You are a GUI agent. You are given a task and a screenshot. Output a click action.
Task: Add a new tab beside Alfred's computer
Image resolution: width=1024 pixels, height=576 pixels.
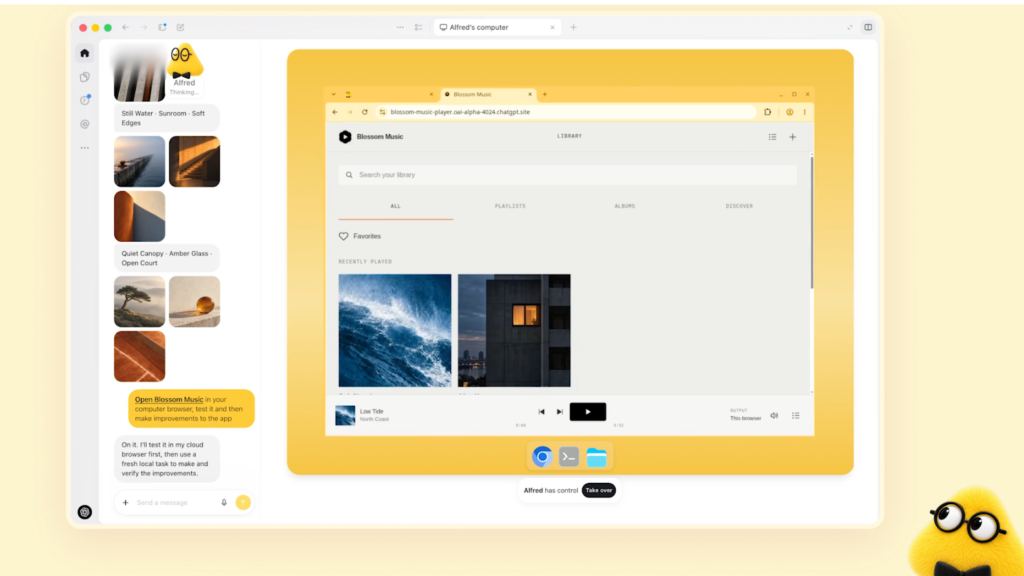(x=573, y=27)
